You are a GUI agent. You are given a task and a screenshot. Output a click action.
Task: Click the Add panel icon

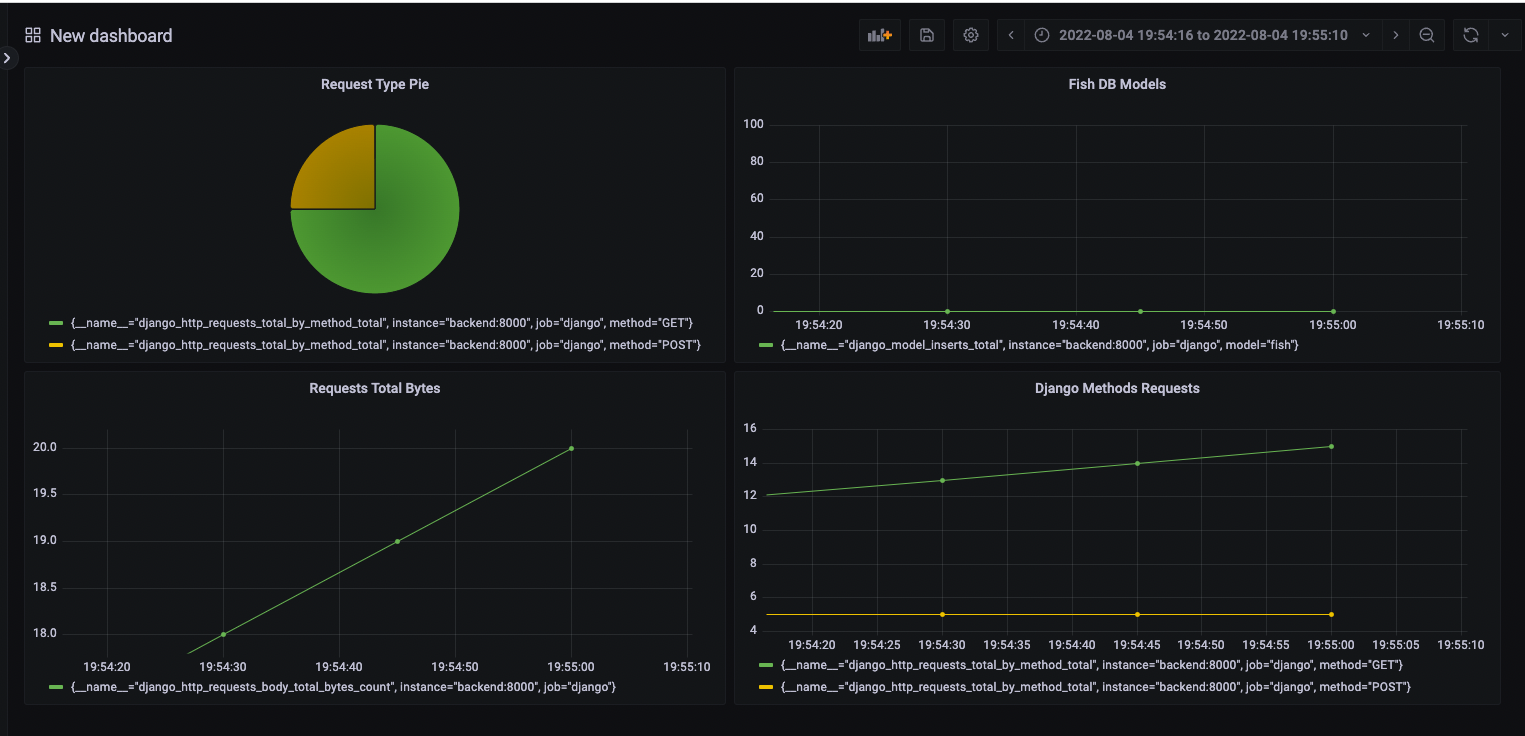[879, 35]
